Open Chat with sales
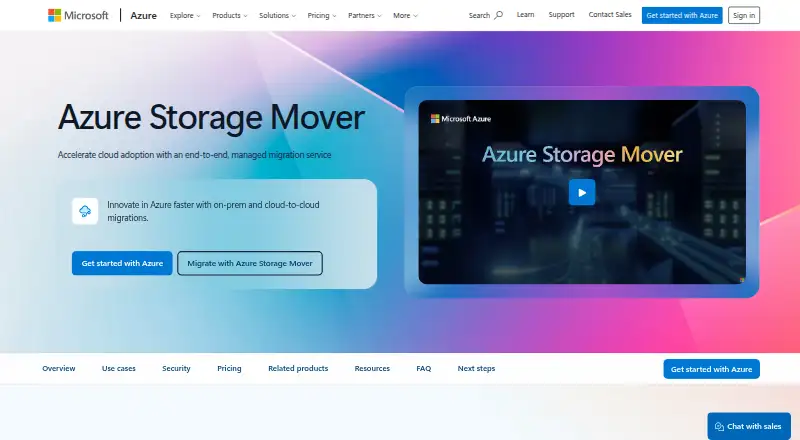 coord(748,426)
